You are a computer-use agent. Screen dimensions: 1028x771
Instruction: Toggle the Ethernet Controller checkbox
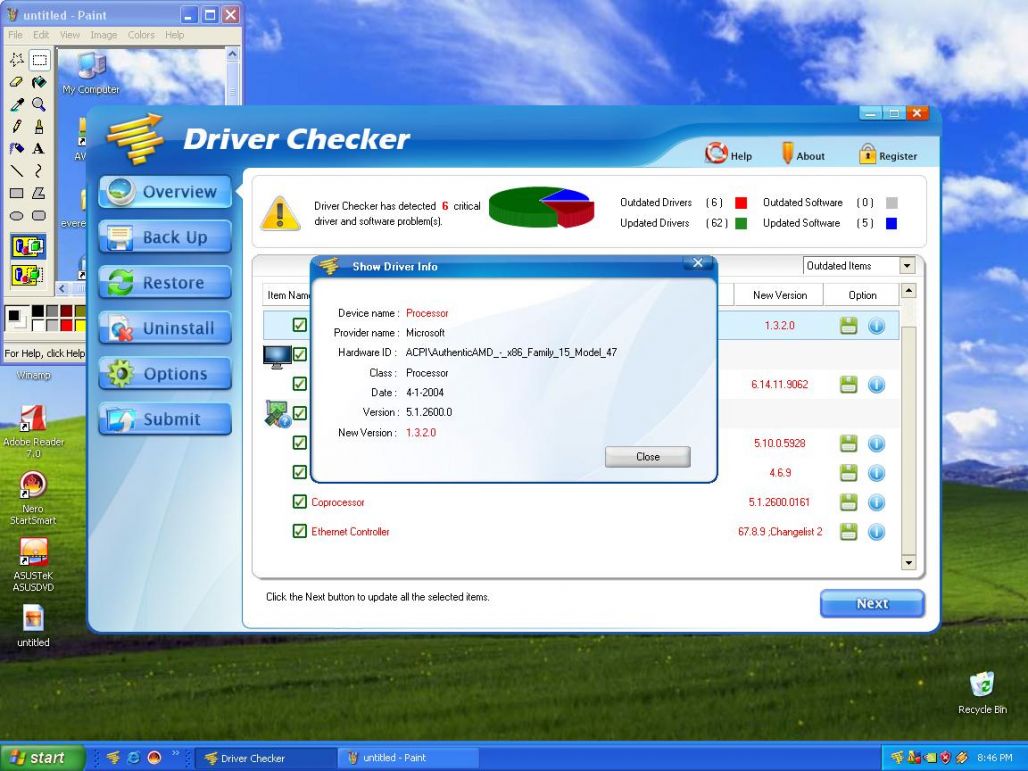pyautogui.click(x=299, y=532)
